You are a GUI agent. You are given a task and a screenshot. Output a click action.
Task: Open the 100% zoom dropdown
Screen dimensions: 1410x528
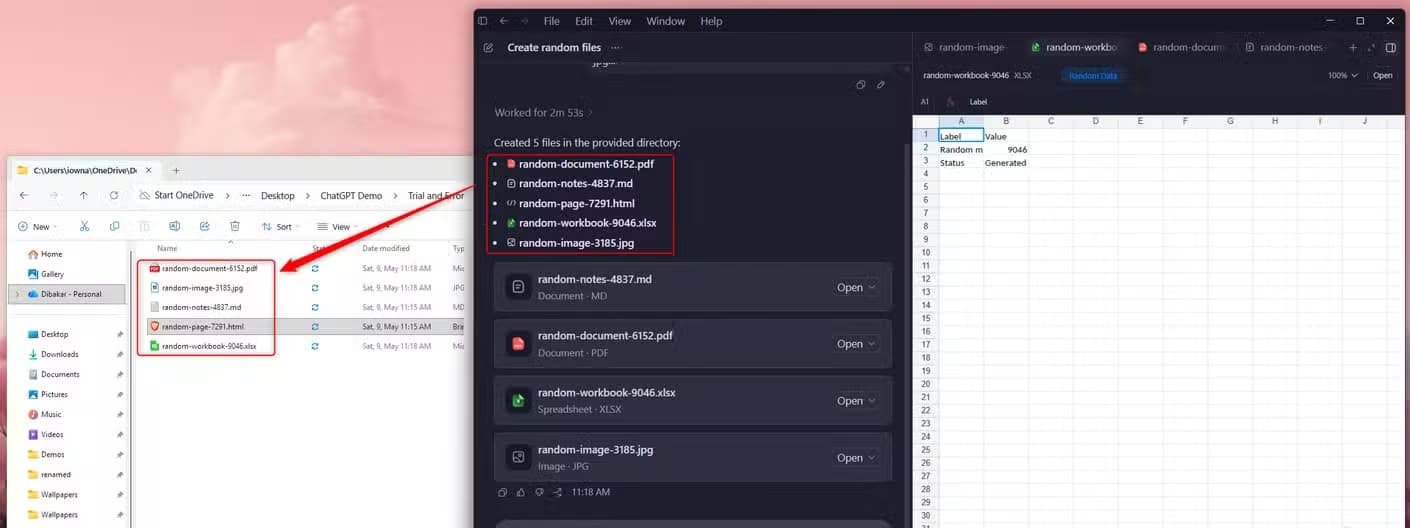coord(1343,75)
